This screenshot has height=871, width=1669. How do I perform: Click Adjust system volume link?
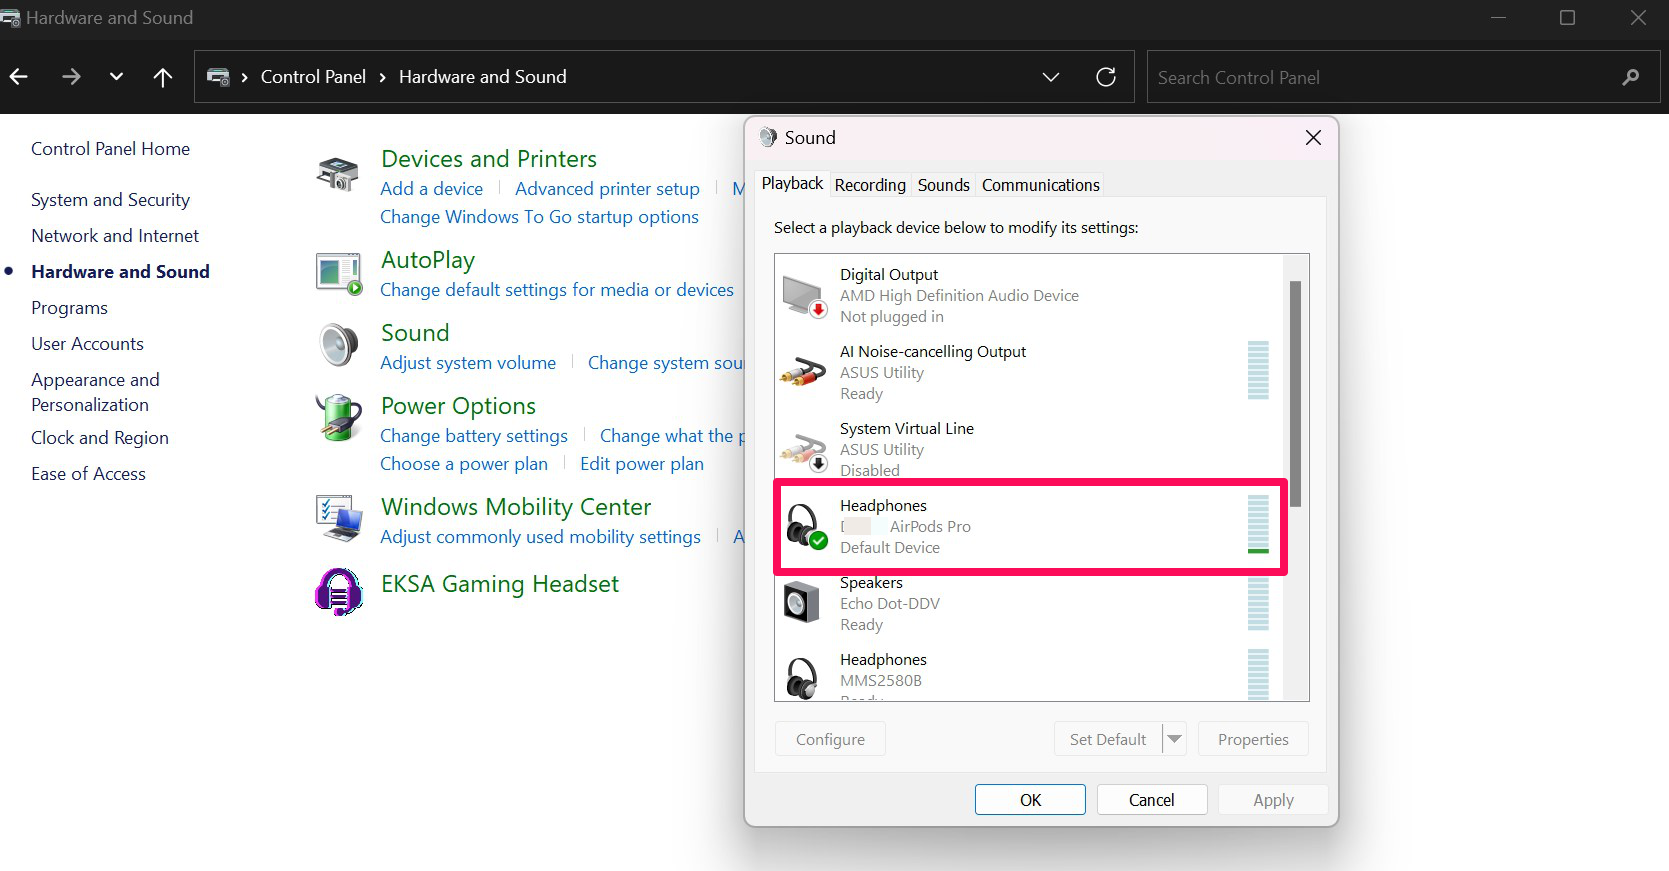point(468,363)
